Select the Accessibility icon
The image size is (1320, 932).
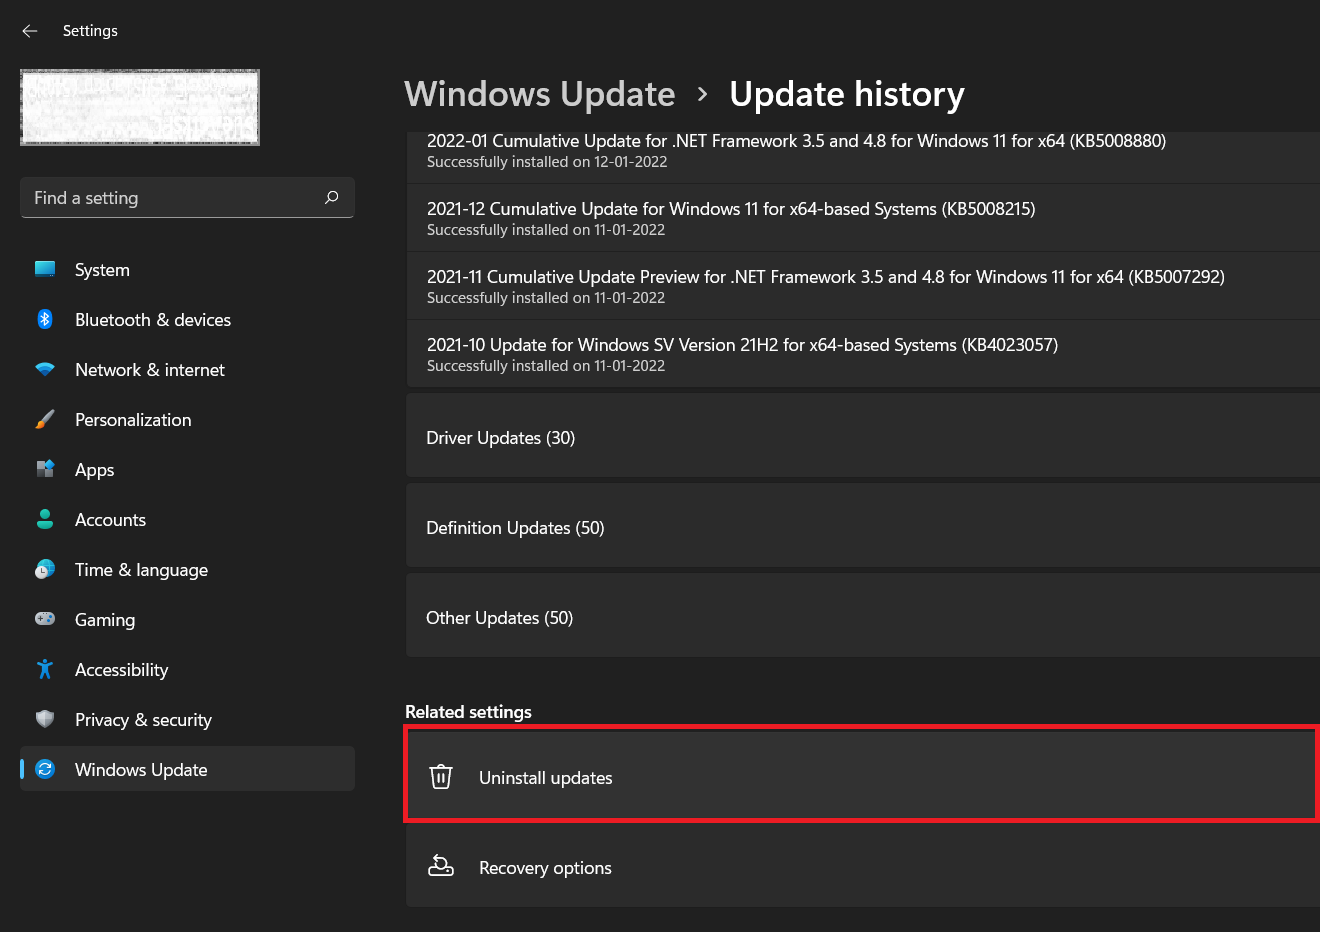pos(45,669)
